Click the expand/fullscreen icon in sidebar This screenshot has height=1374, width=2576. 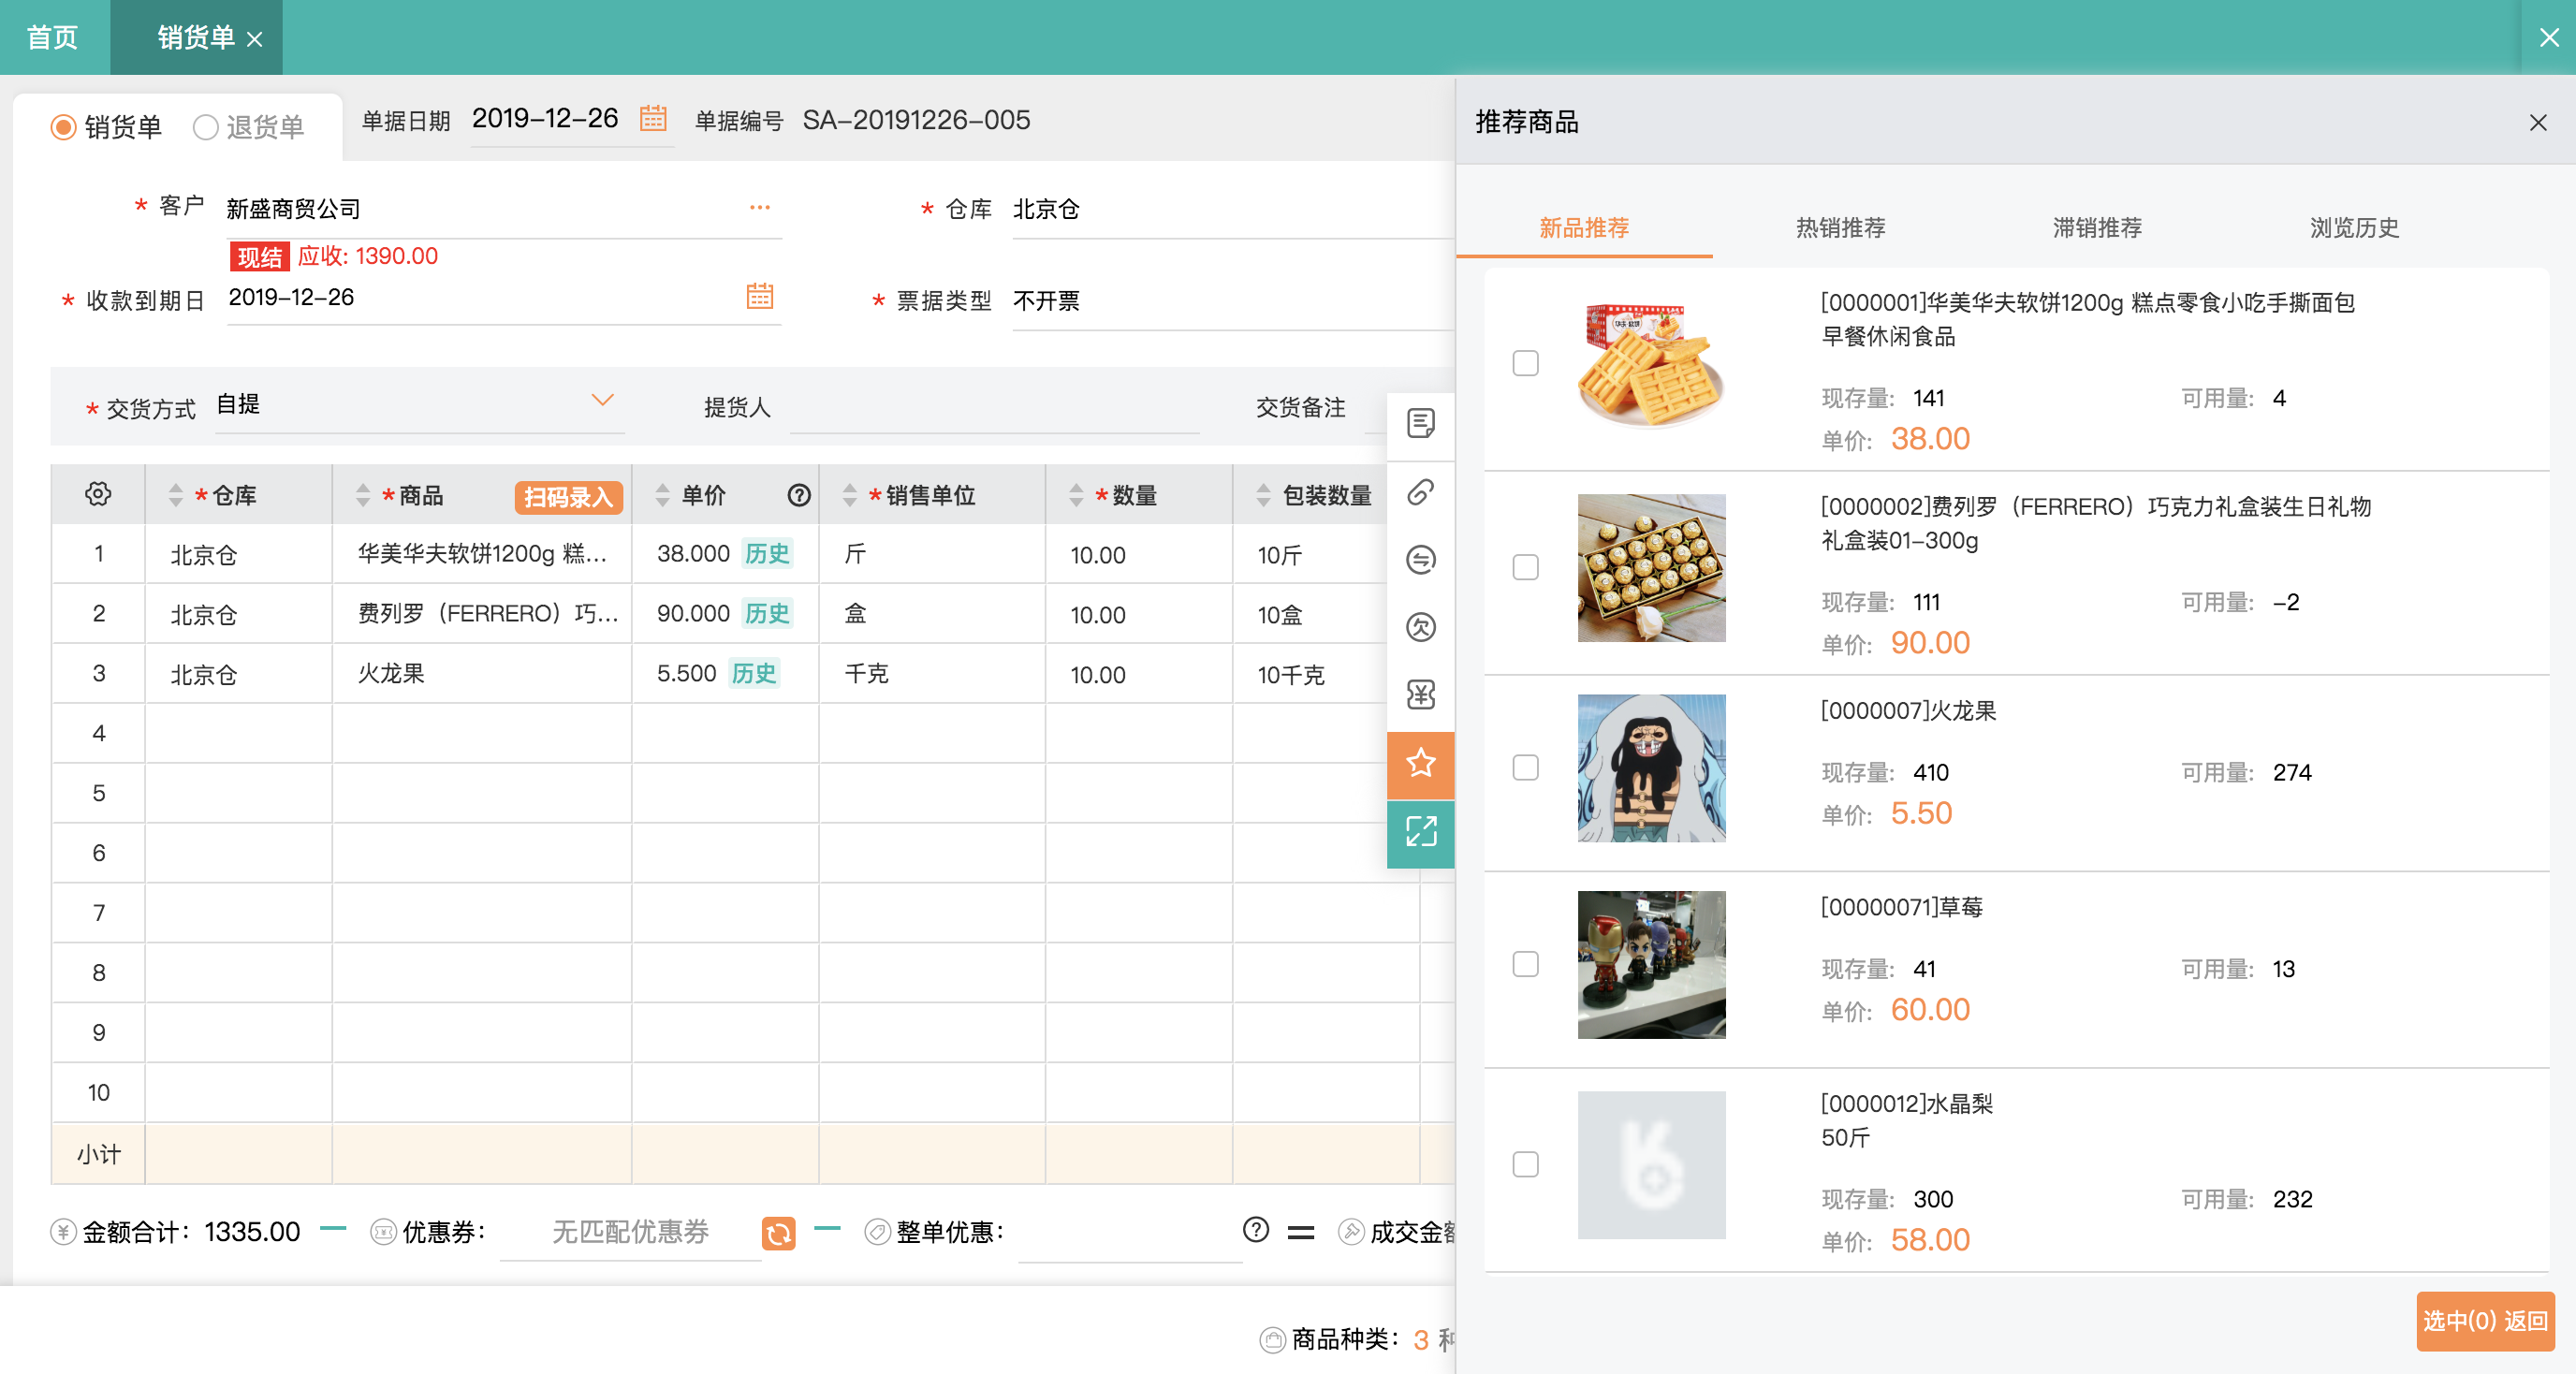(x=1425, y=834)
